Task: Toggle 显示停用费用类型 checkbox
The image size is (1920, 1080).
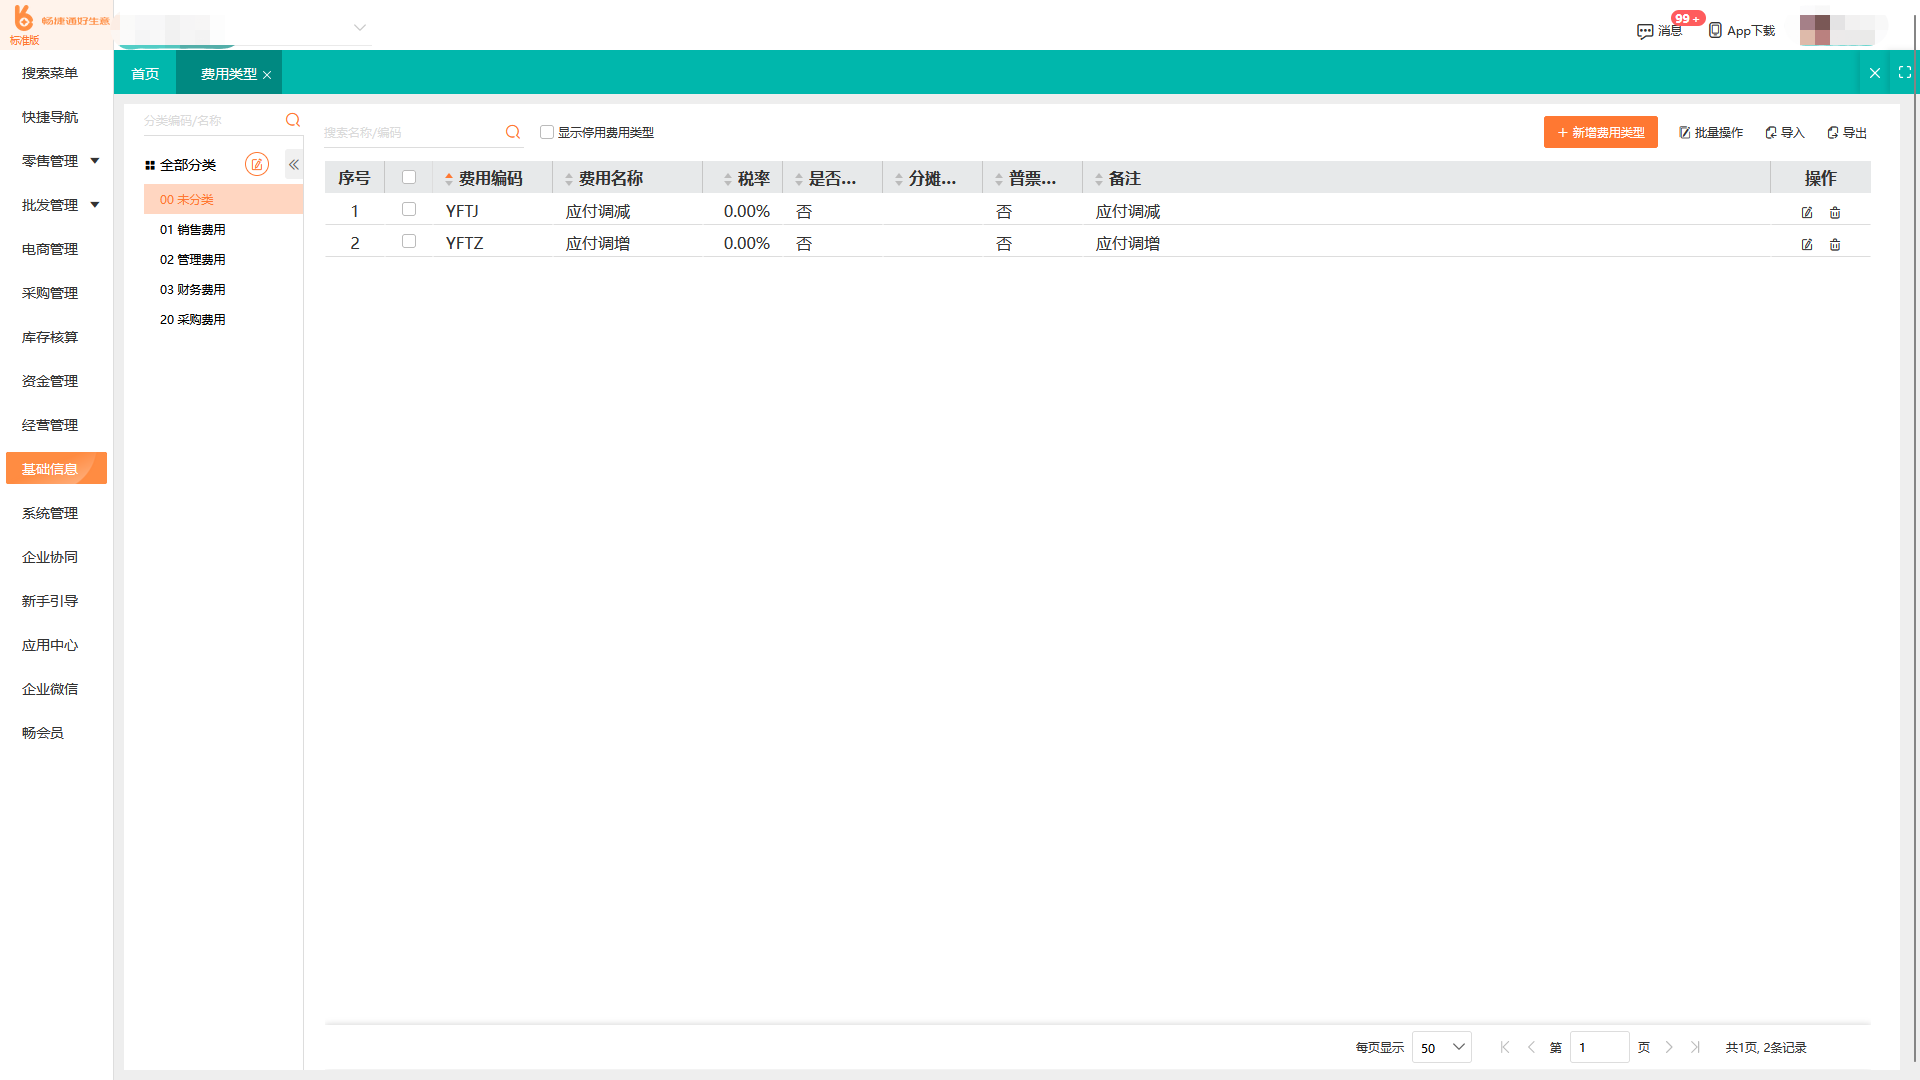Action: pyautogui.click(x=546, y=132)
